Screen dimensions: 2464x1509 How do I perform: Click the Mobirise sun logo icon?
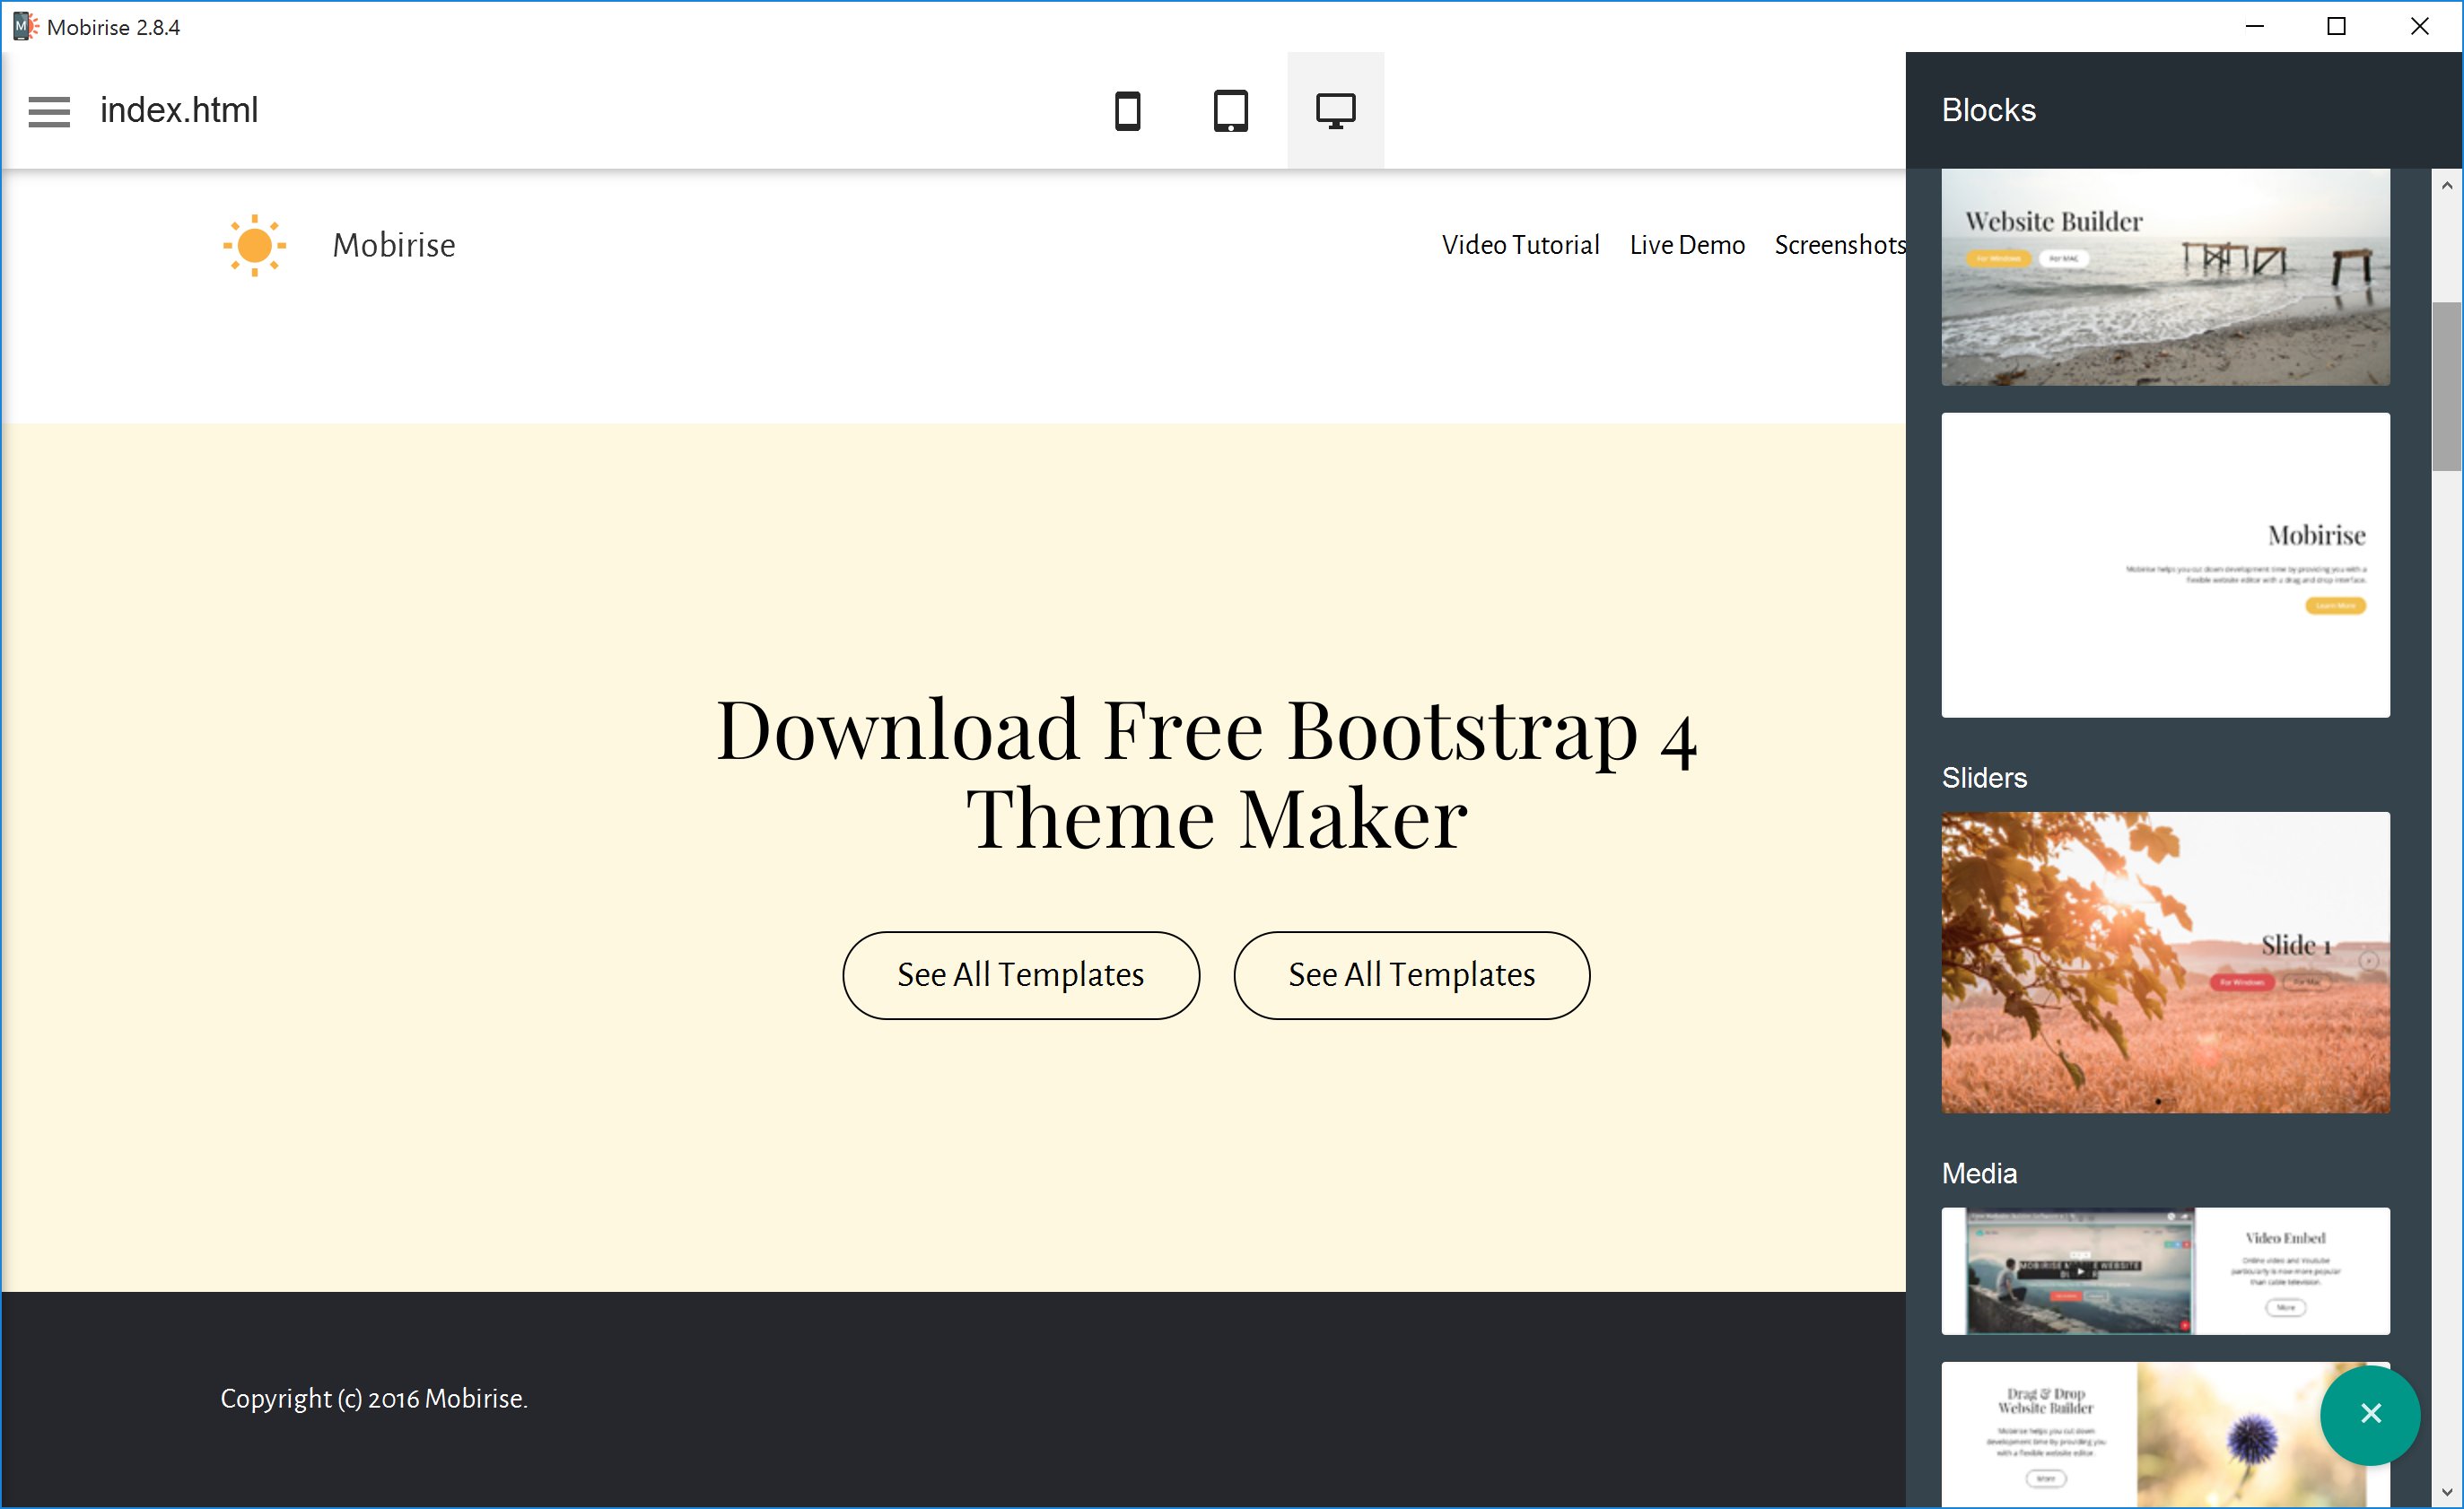point(255,244)
